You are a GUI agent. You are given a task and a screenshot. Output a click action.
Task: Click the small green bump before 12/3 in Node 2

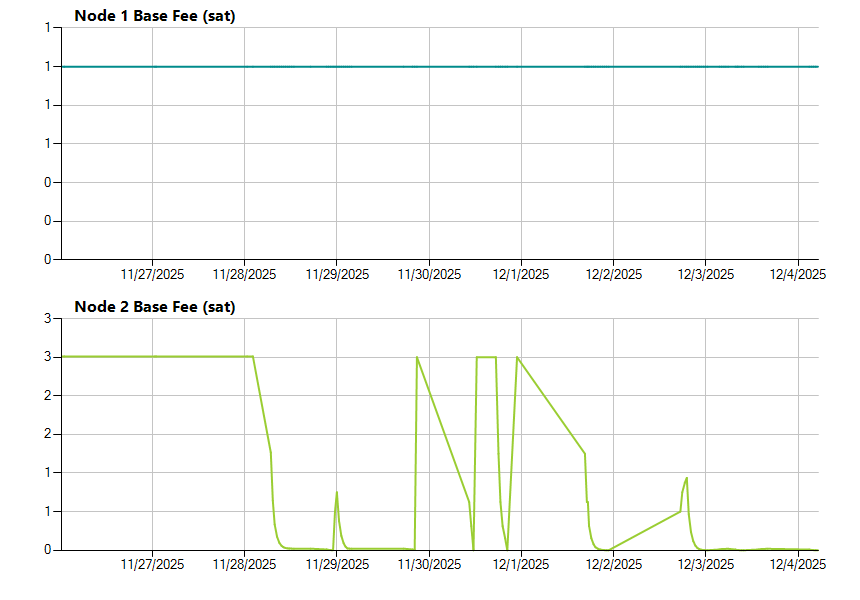tap(686, 479)
